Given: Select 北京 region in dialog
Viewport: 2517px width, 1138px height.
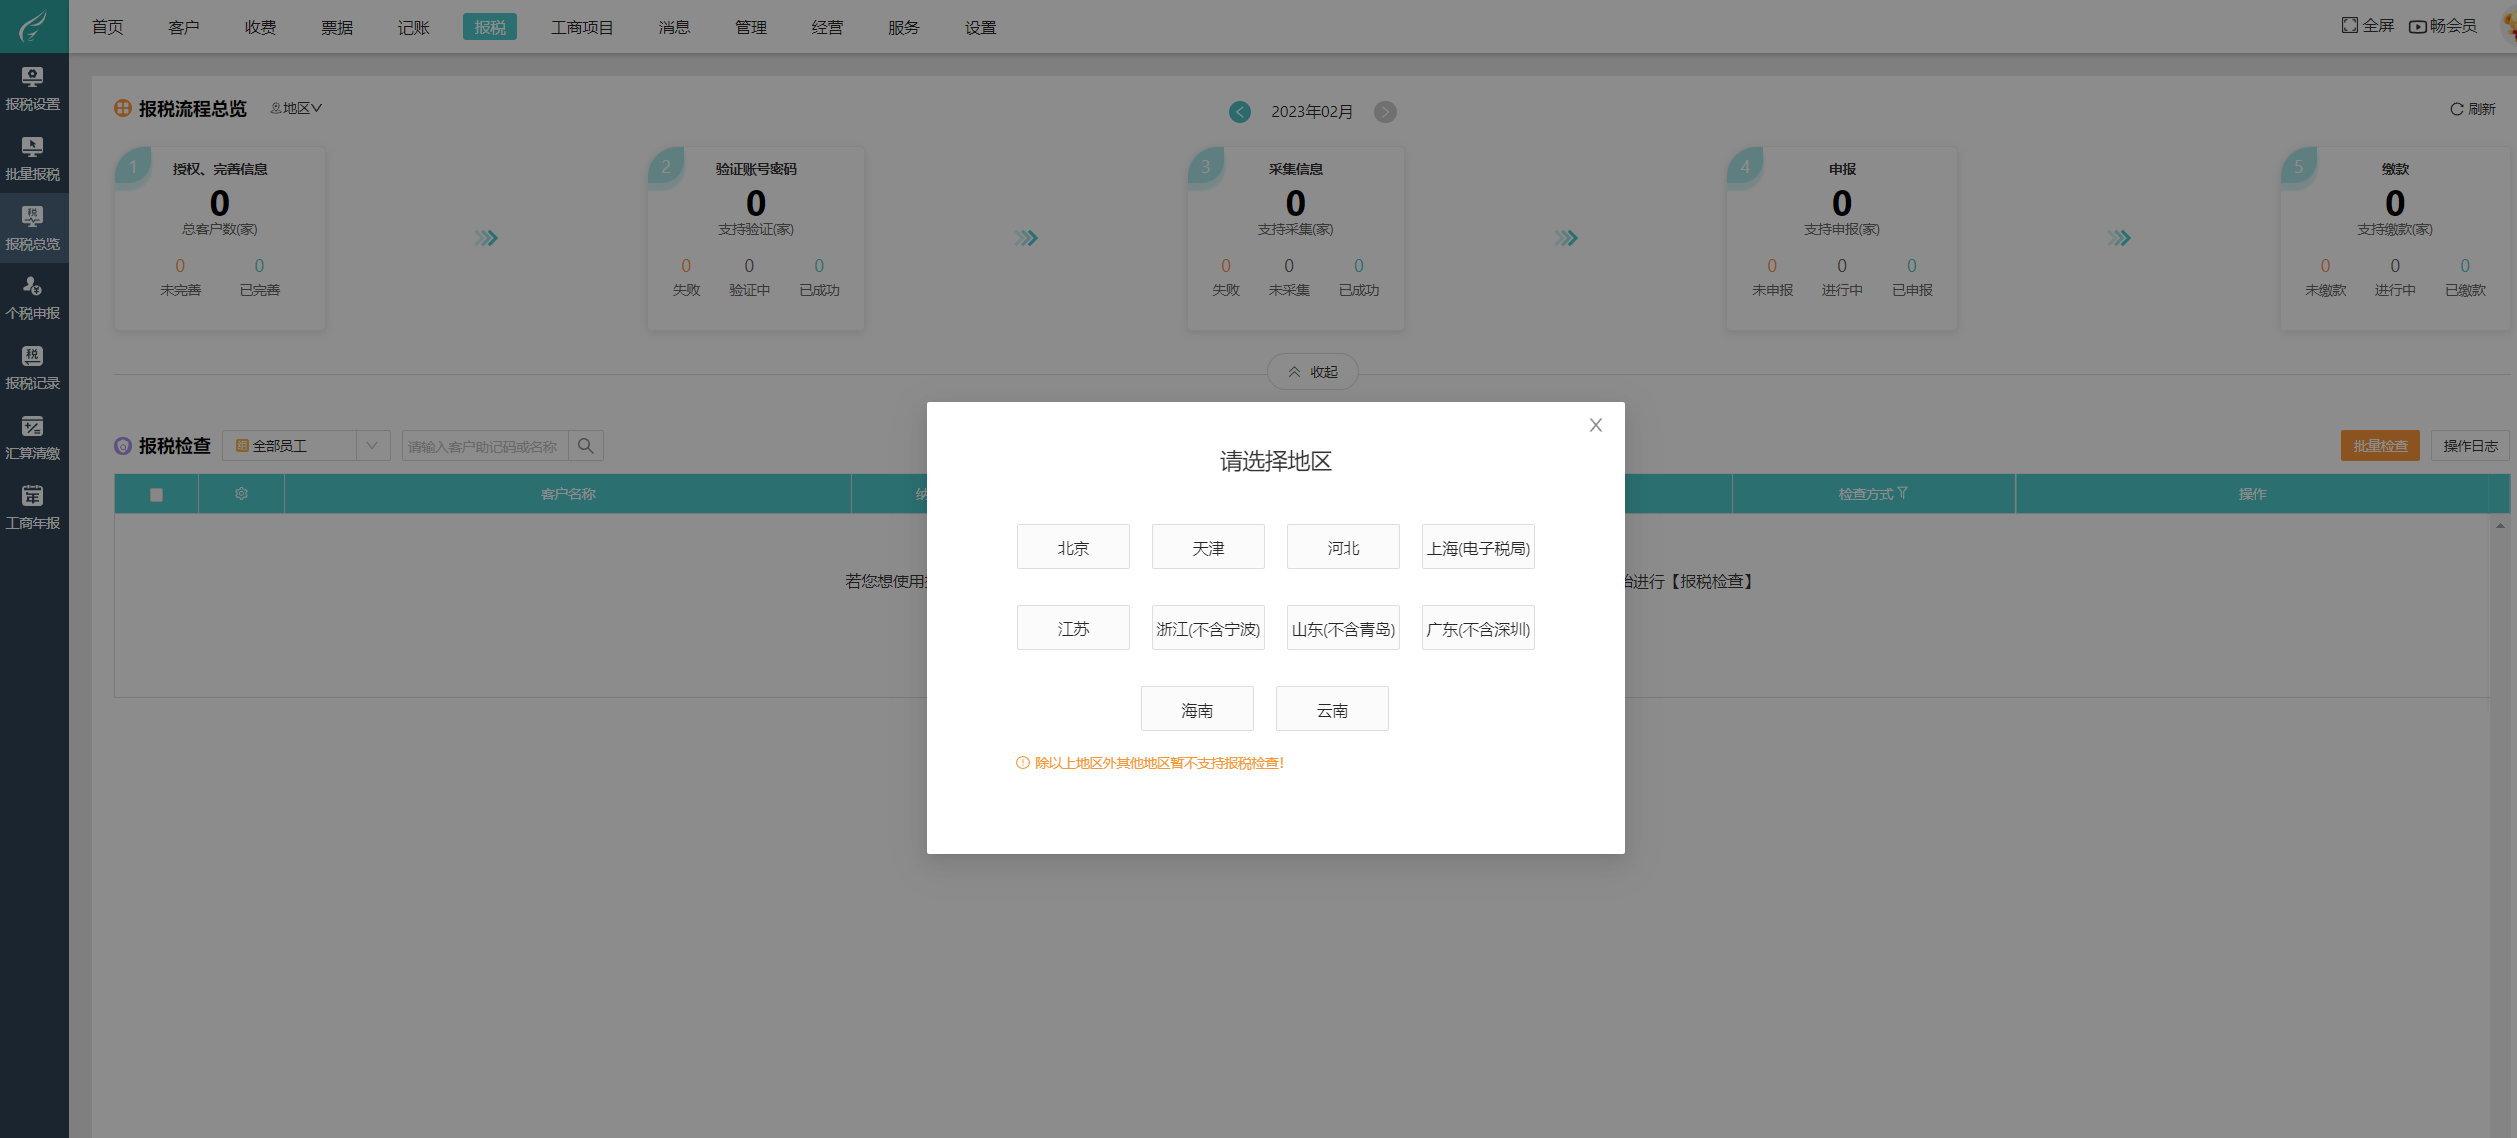Looking at the screenshot, I should (1072, 547).
